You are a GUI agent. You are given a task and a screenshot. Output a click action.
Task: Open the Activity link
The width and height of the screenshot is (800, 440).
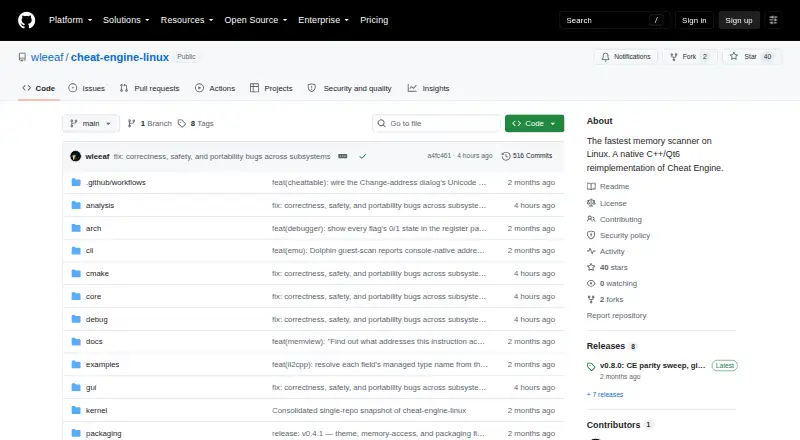606,251
